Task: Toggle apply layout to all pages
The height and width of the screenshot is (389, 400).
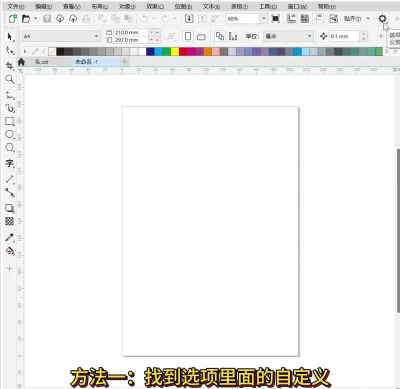Action: pyautogui.click(x=220, y=36)
